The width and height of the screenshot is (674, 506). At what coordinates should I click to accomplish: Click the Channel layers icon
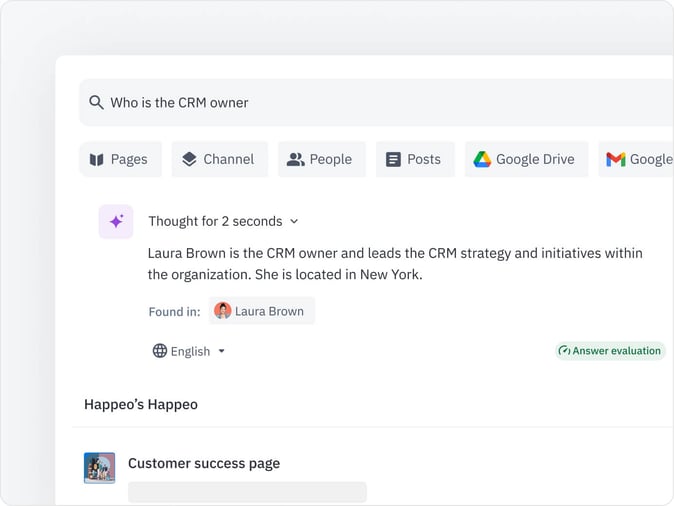(x=189, y=159)
